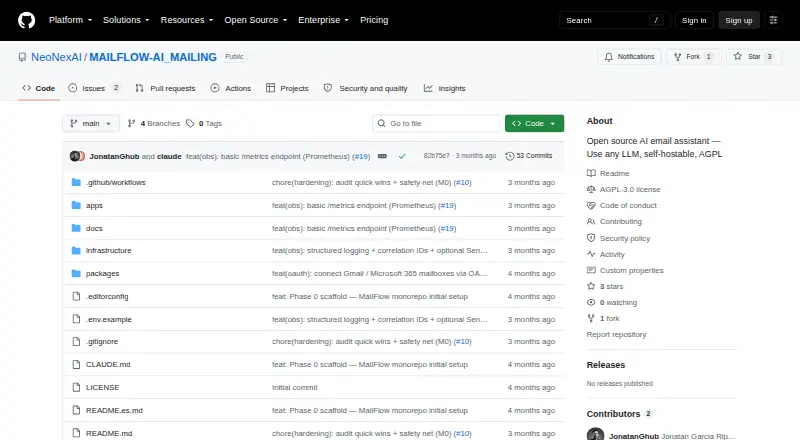
Task: Click the Sign up button
Action: tap(739, 20)
